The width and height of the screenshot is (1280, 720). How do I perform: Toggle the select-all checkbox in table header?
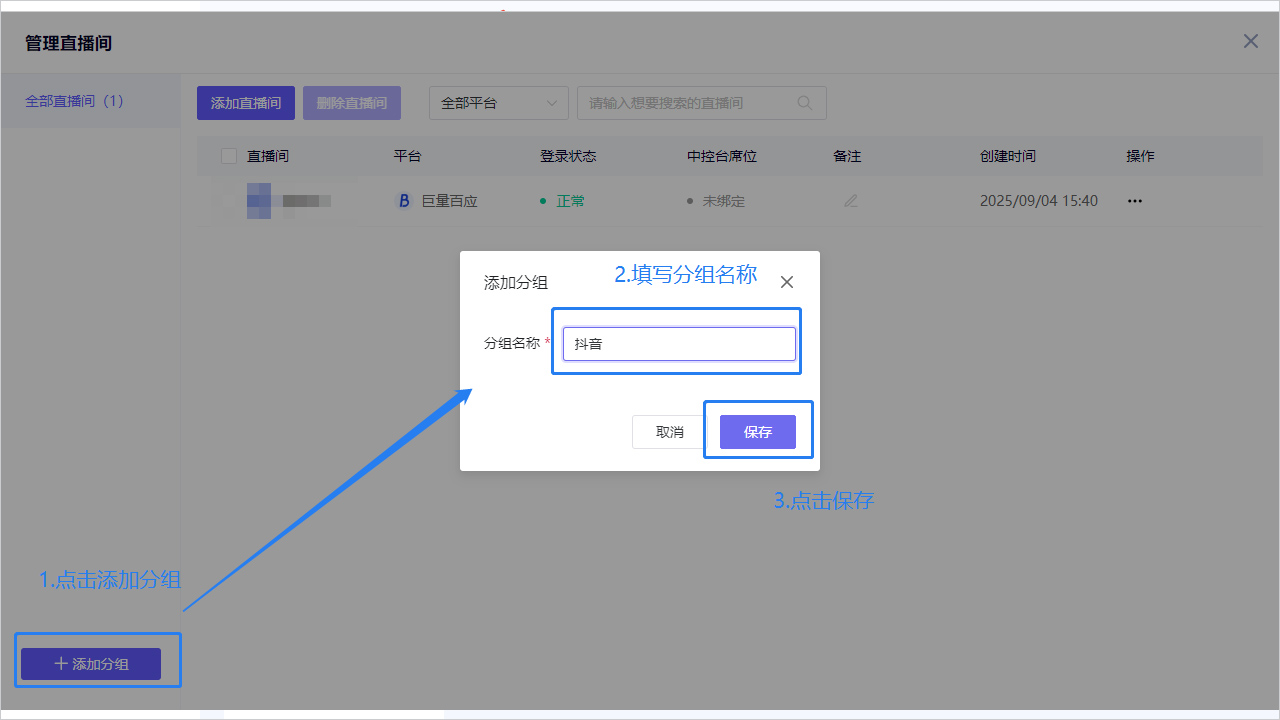229,156
